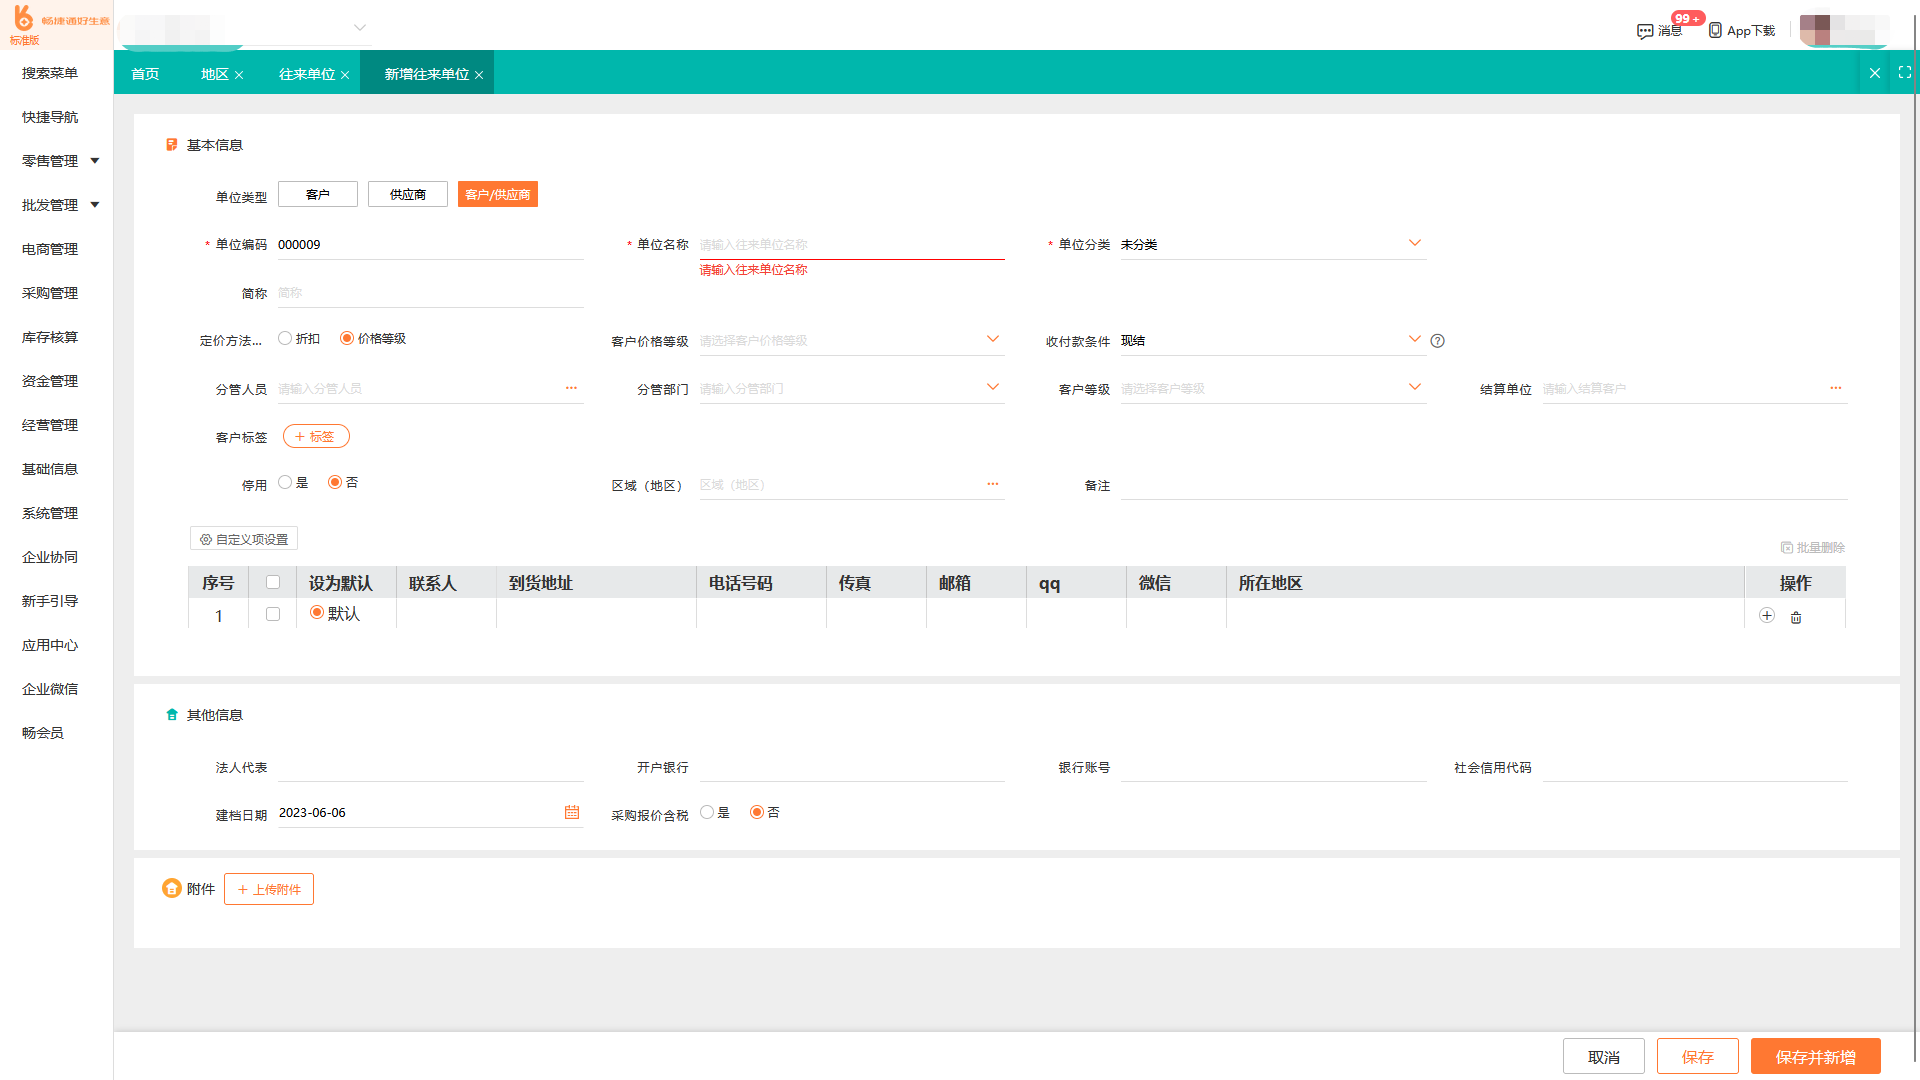
Task: Toggle 停用 to 是 radio button
Action: point(285,481)
